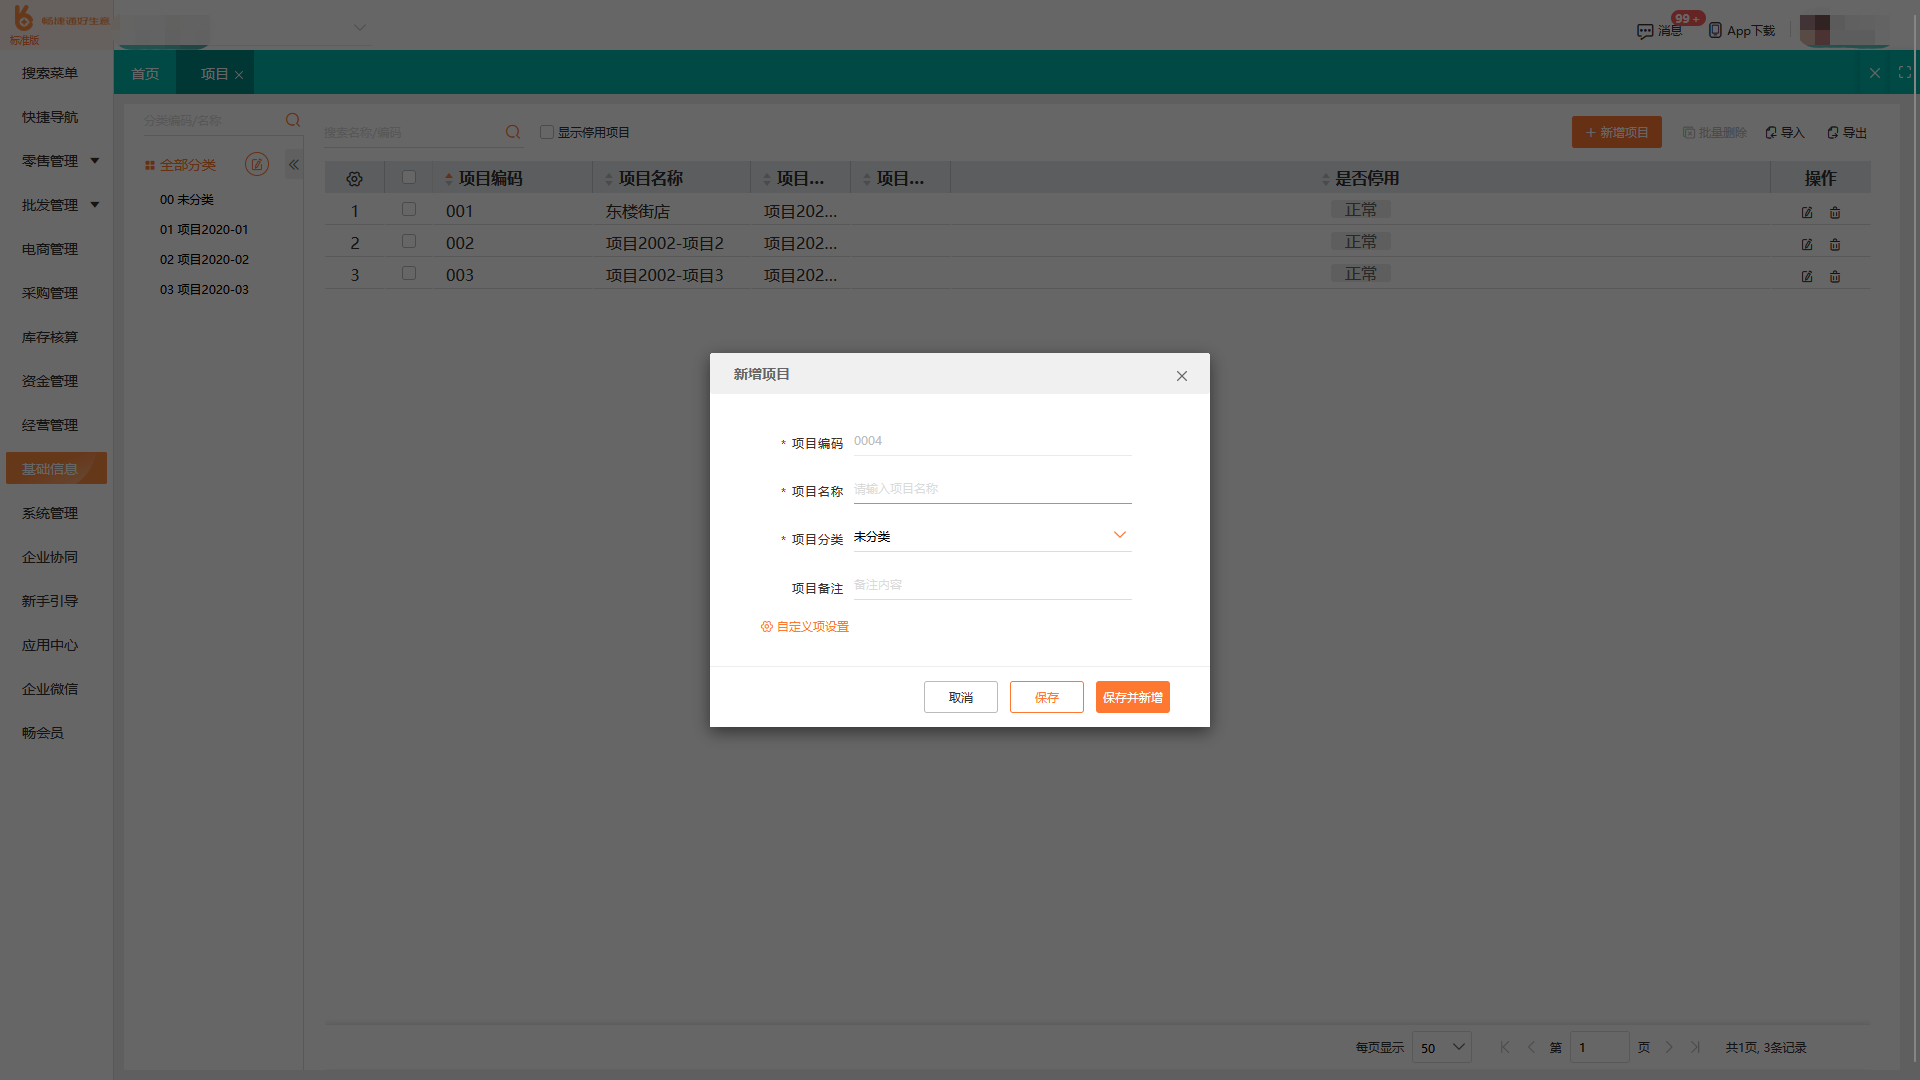Open 基础信息 menu item in sidebar

click(x=54, y=468)
